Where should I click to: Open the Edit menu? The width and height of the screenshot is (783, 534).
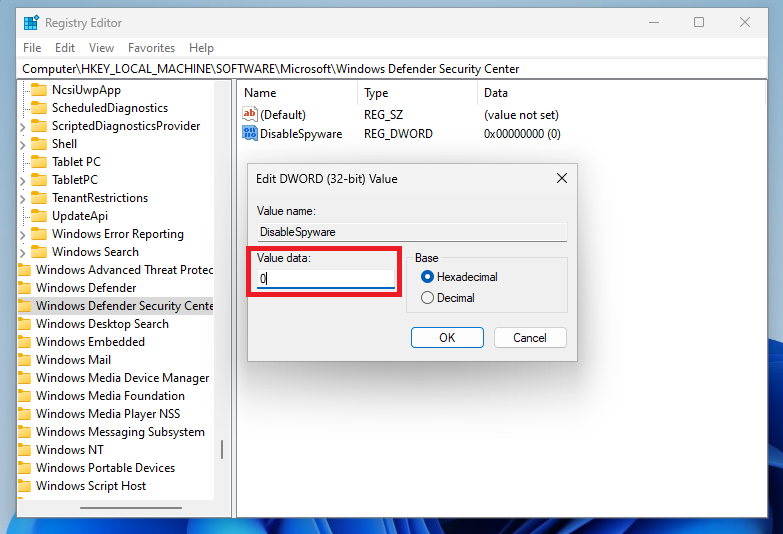click(65, 48)
